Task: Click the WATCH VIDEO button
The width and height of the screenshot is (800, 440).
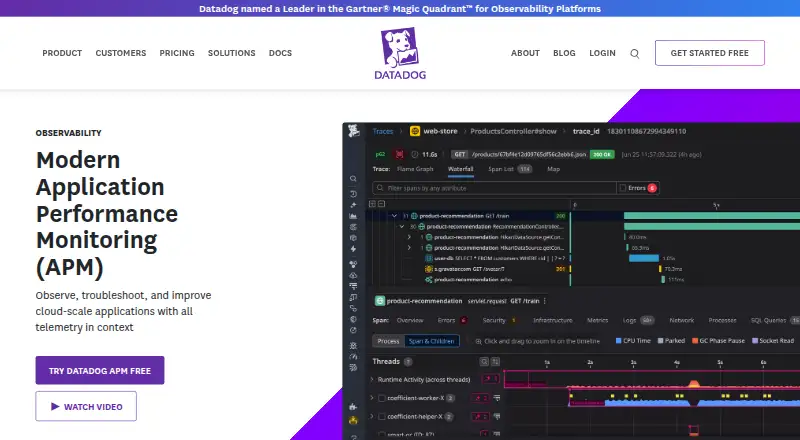Action: click(86, 406)
